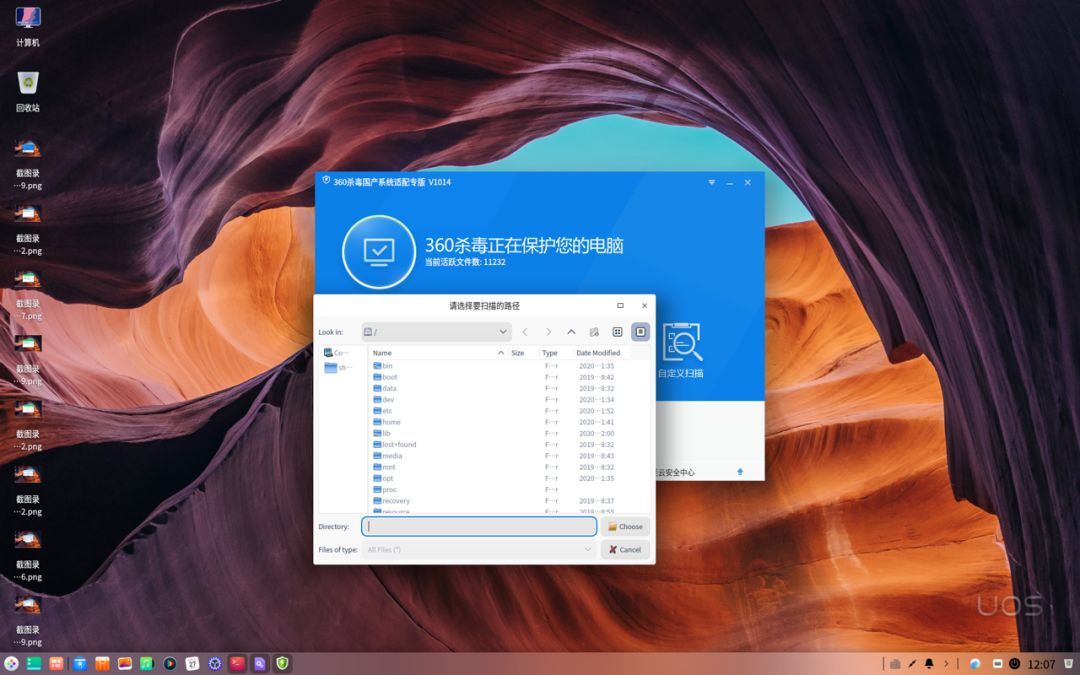Open 360 antivirus title bar menu arrow
This screenshot has height=675, width=1080.
[x=712, y=182]
